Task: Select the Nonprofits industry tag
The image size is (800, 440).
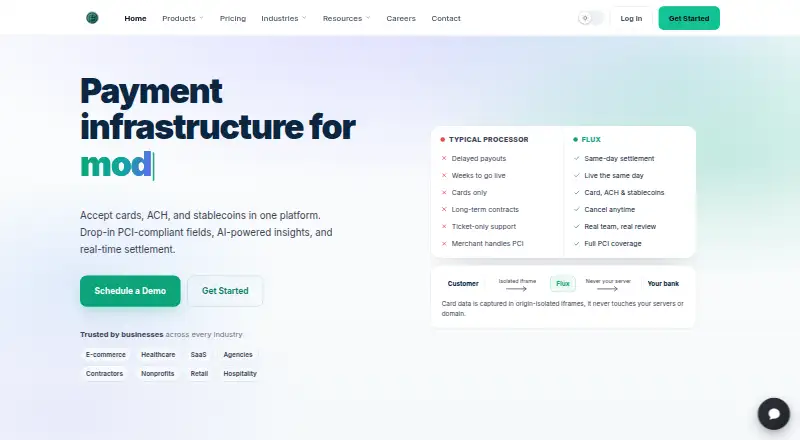Action: (158, 374)
